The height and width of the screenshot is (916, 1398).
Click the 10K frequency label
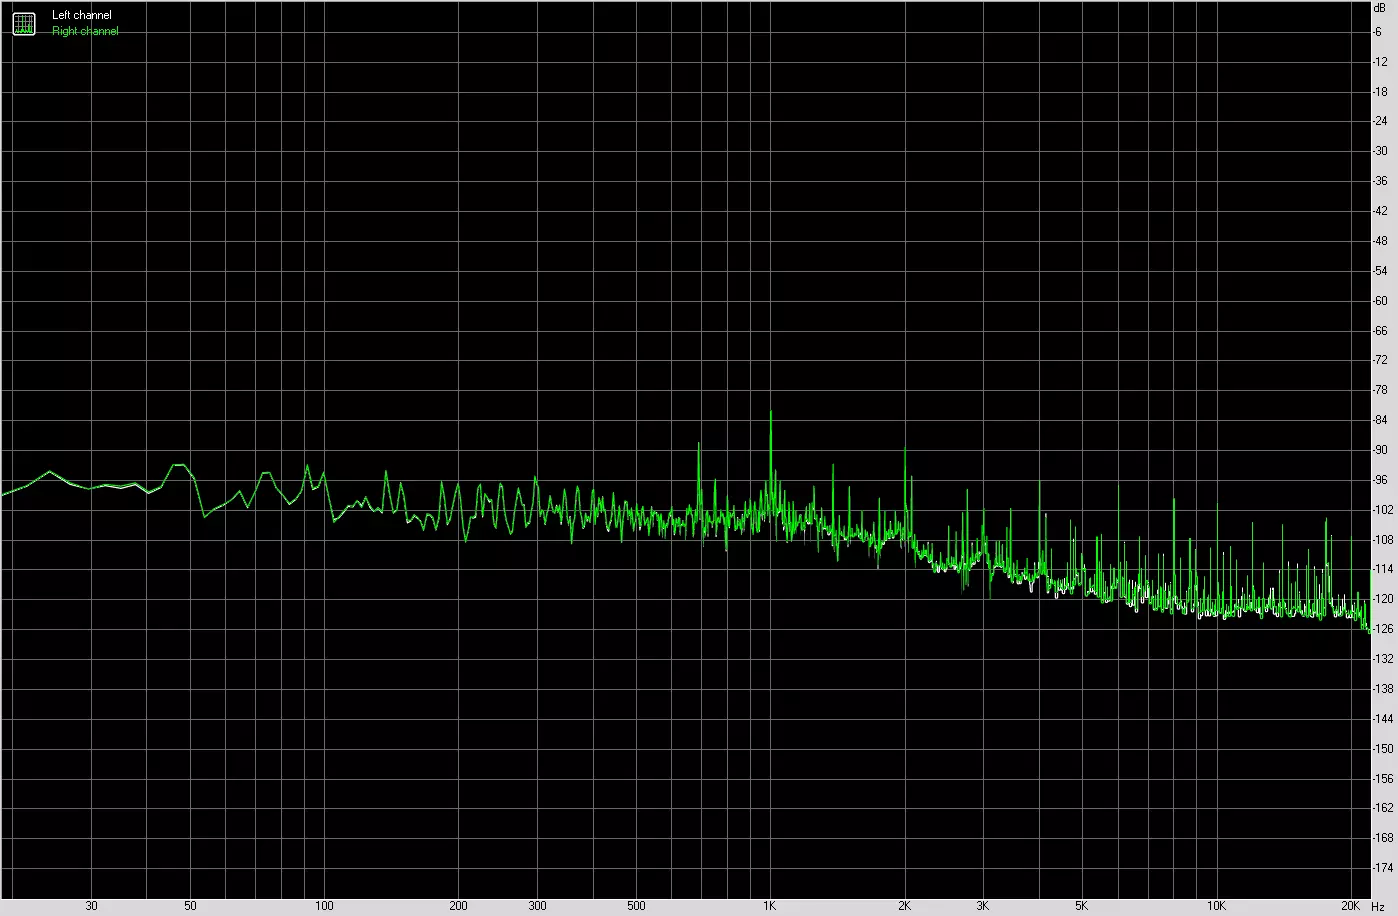[1215, 906]
